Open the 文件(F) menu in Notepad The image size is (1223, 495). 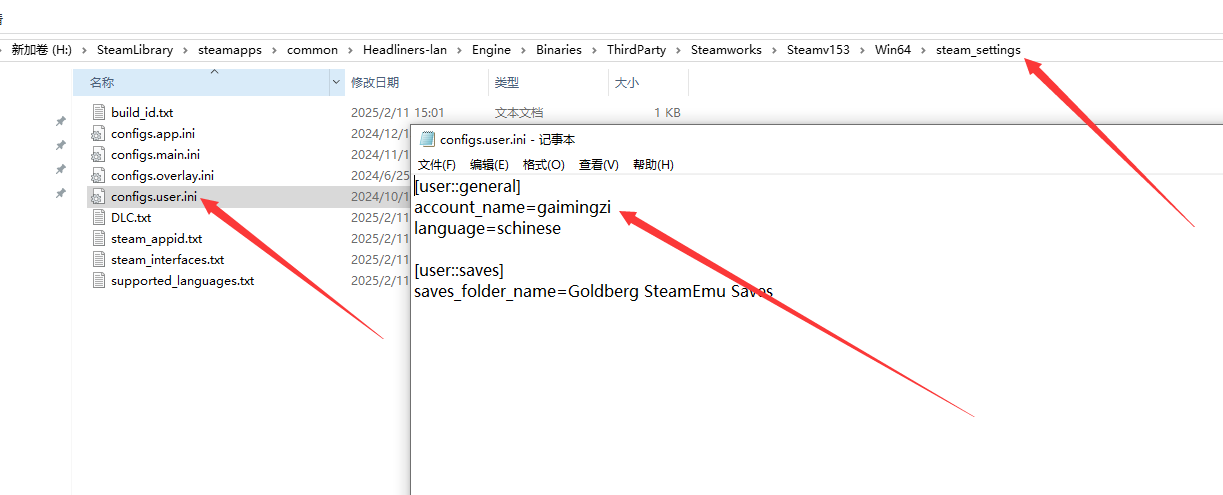pos(436,165)
